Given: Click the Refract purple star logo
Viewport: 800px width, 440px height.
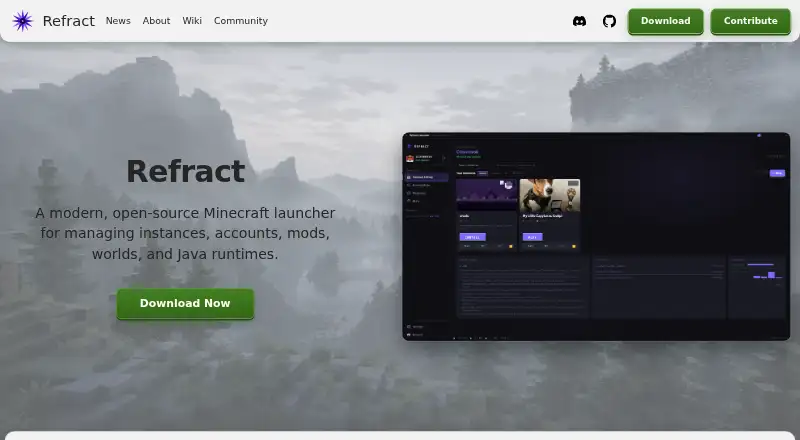Looking at the screenshot, I should [22, 21].
